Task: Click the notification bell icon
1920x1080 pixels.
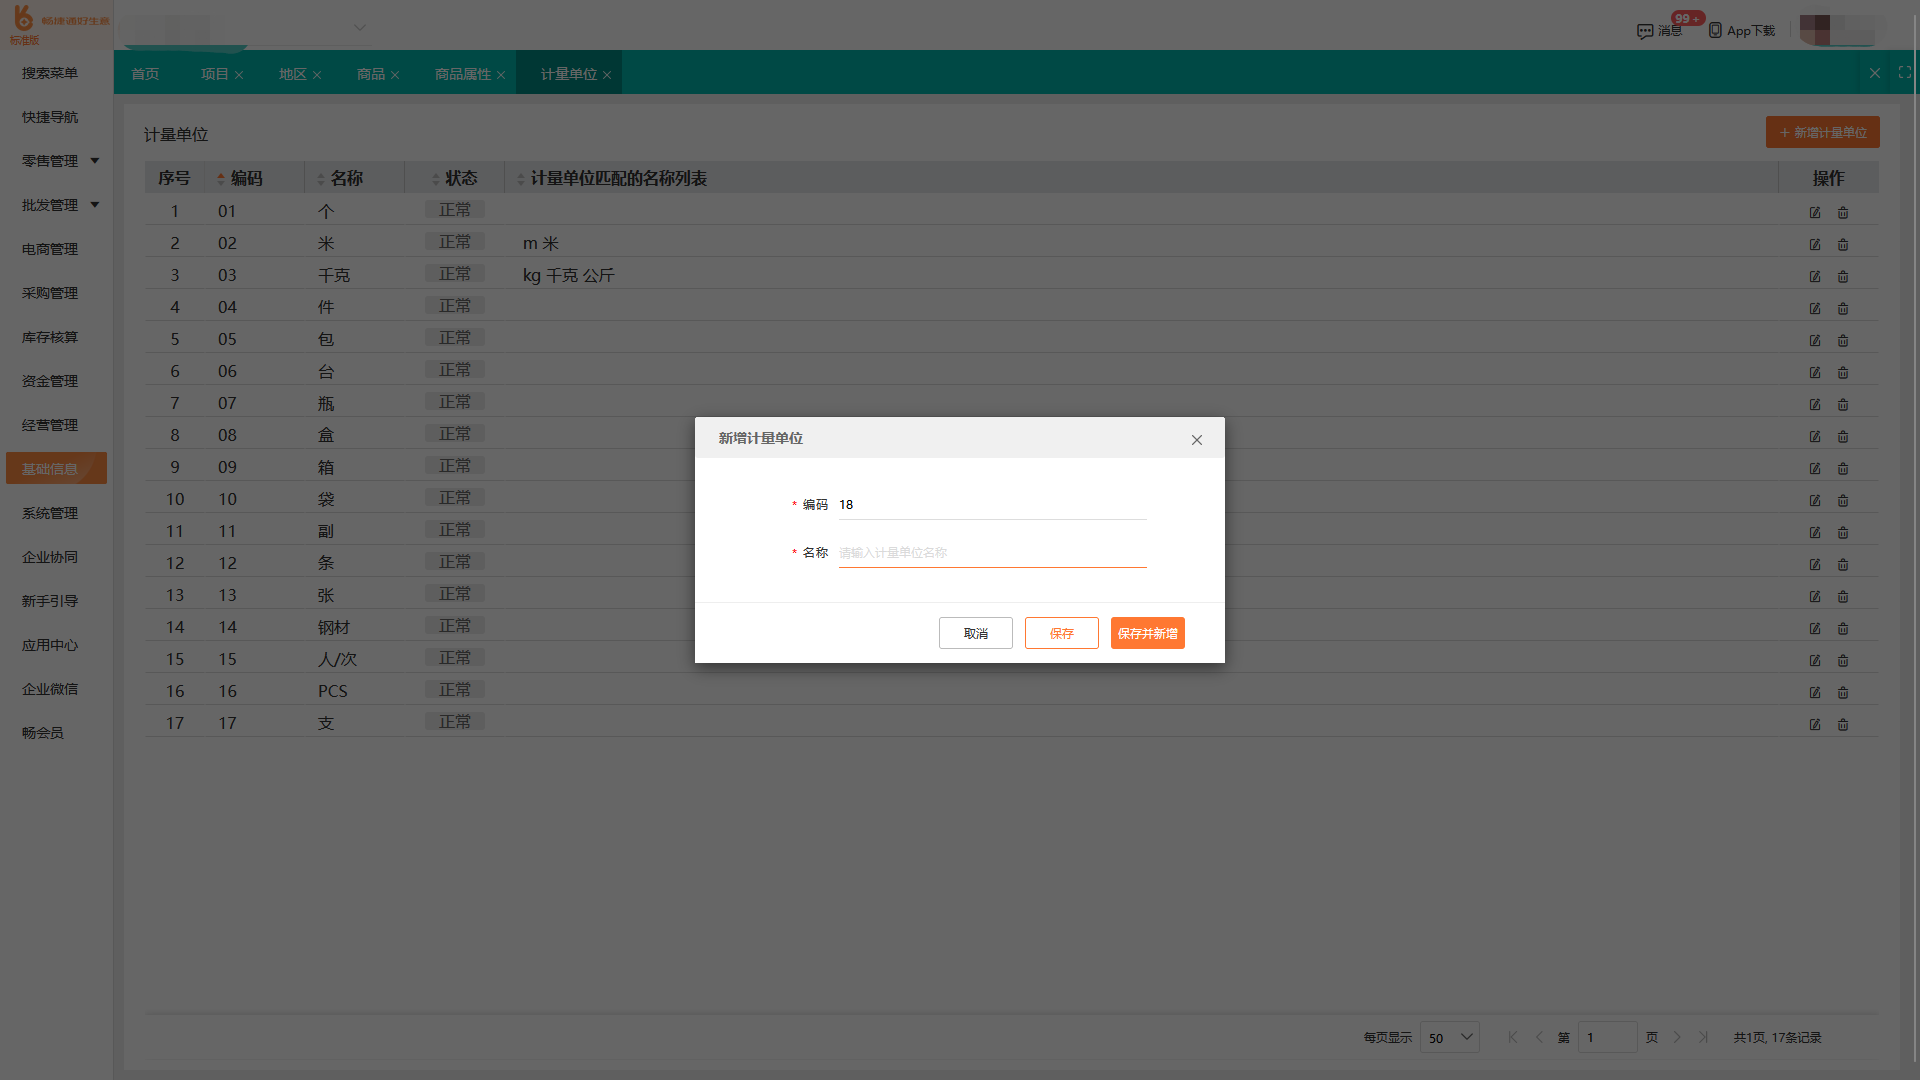Action: [1651, 29]
